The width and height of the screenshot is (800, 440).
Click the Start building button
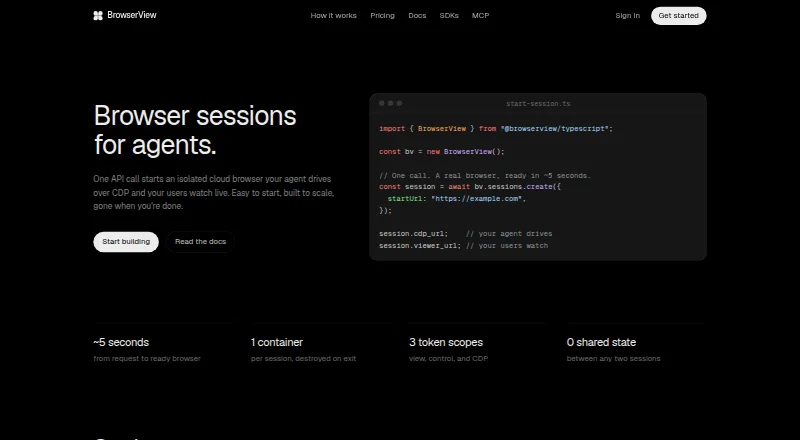pos(126,242)
